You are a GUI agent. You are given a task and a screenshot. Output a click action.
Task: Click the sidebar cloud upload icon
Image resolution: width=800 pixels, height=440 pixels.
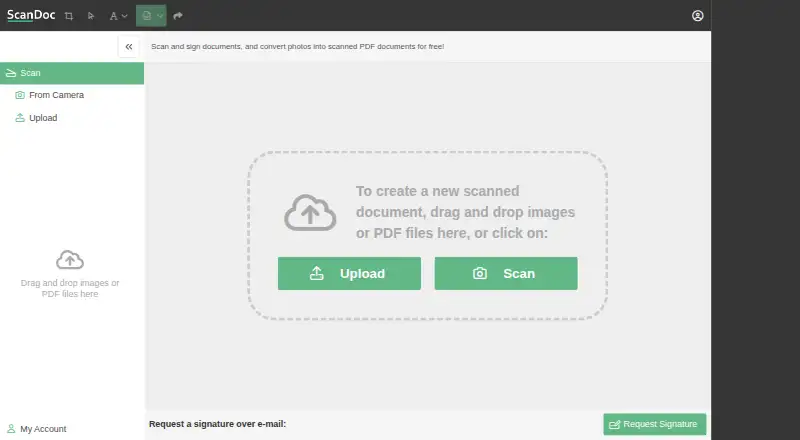[x=70, y=260]
